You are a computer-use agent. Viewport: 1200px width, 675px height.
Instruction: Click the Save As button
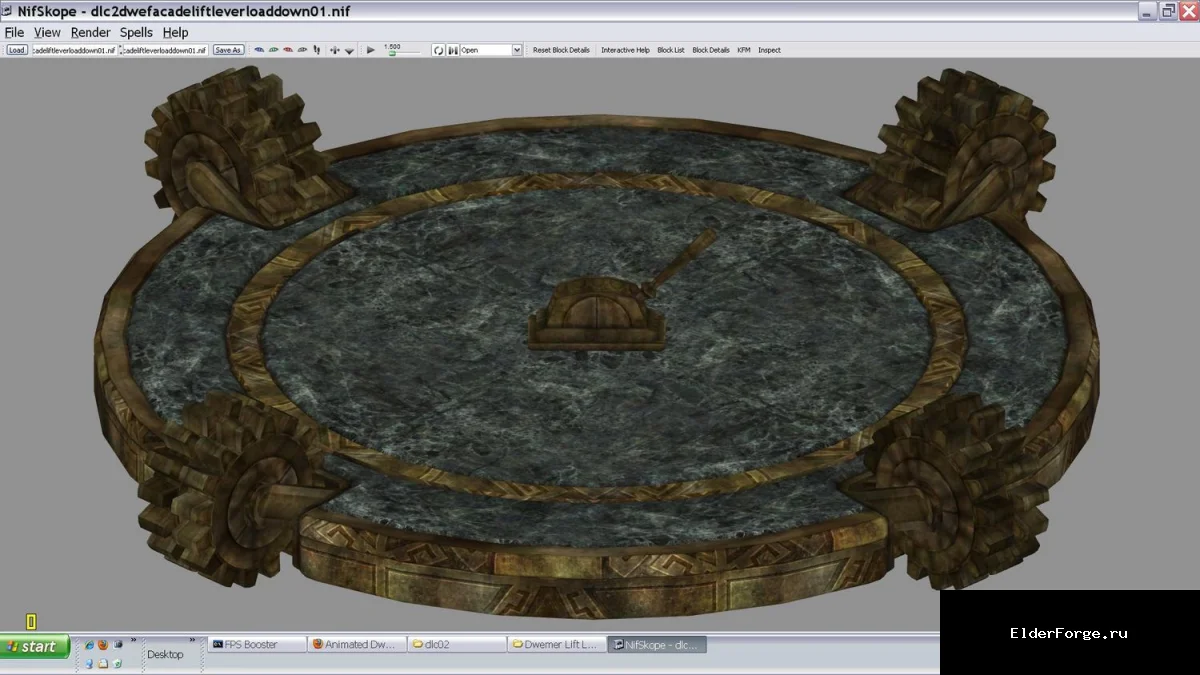tap(228, 50)
